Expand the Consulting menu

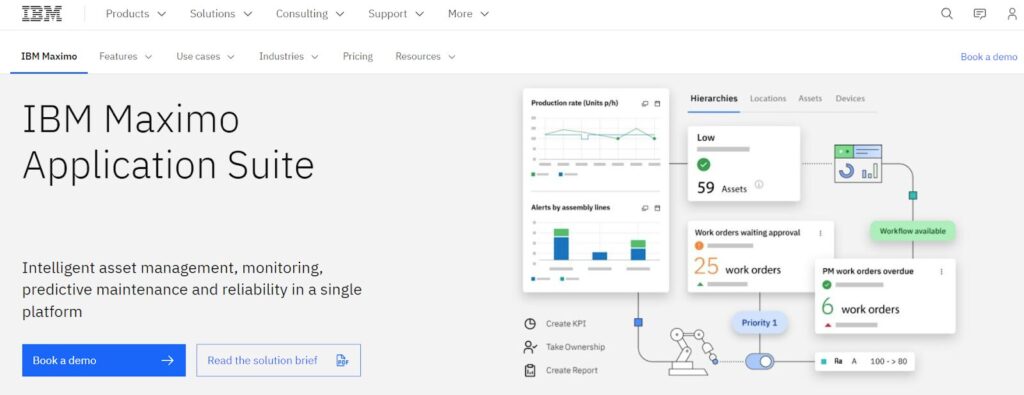click(x=310, y=14)
